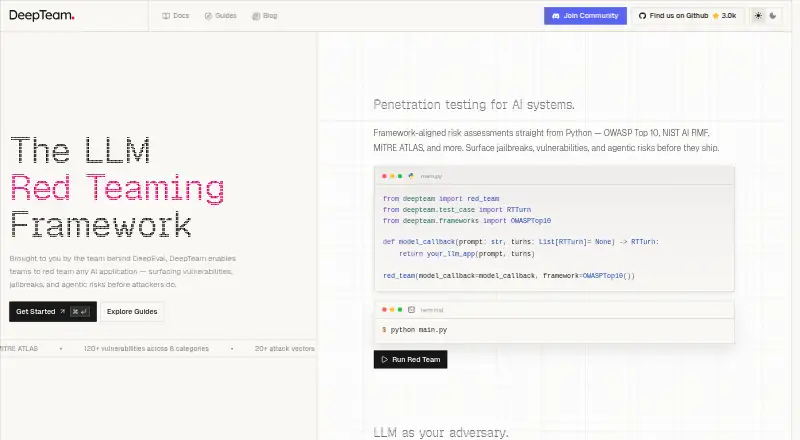This screenshot has width=800, height=440.
Task: Click the arrow icon in Get Started
Action: point(62,311)
